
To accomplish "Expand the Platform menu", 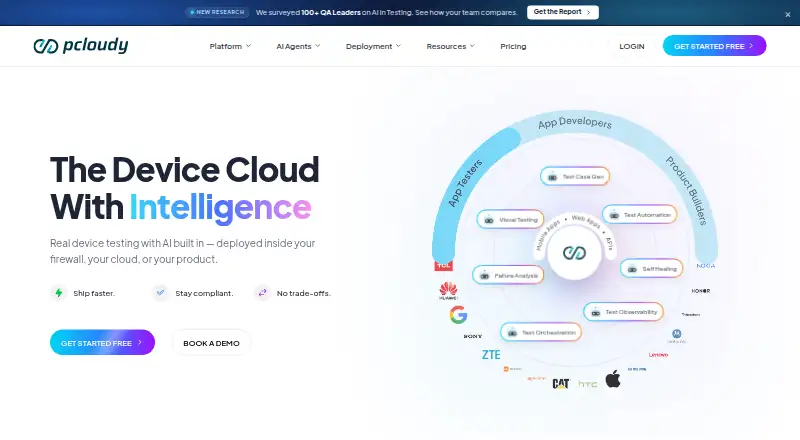I will click(230, 46).
